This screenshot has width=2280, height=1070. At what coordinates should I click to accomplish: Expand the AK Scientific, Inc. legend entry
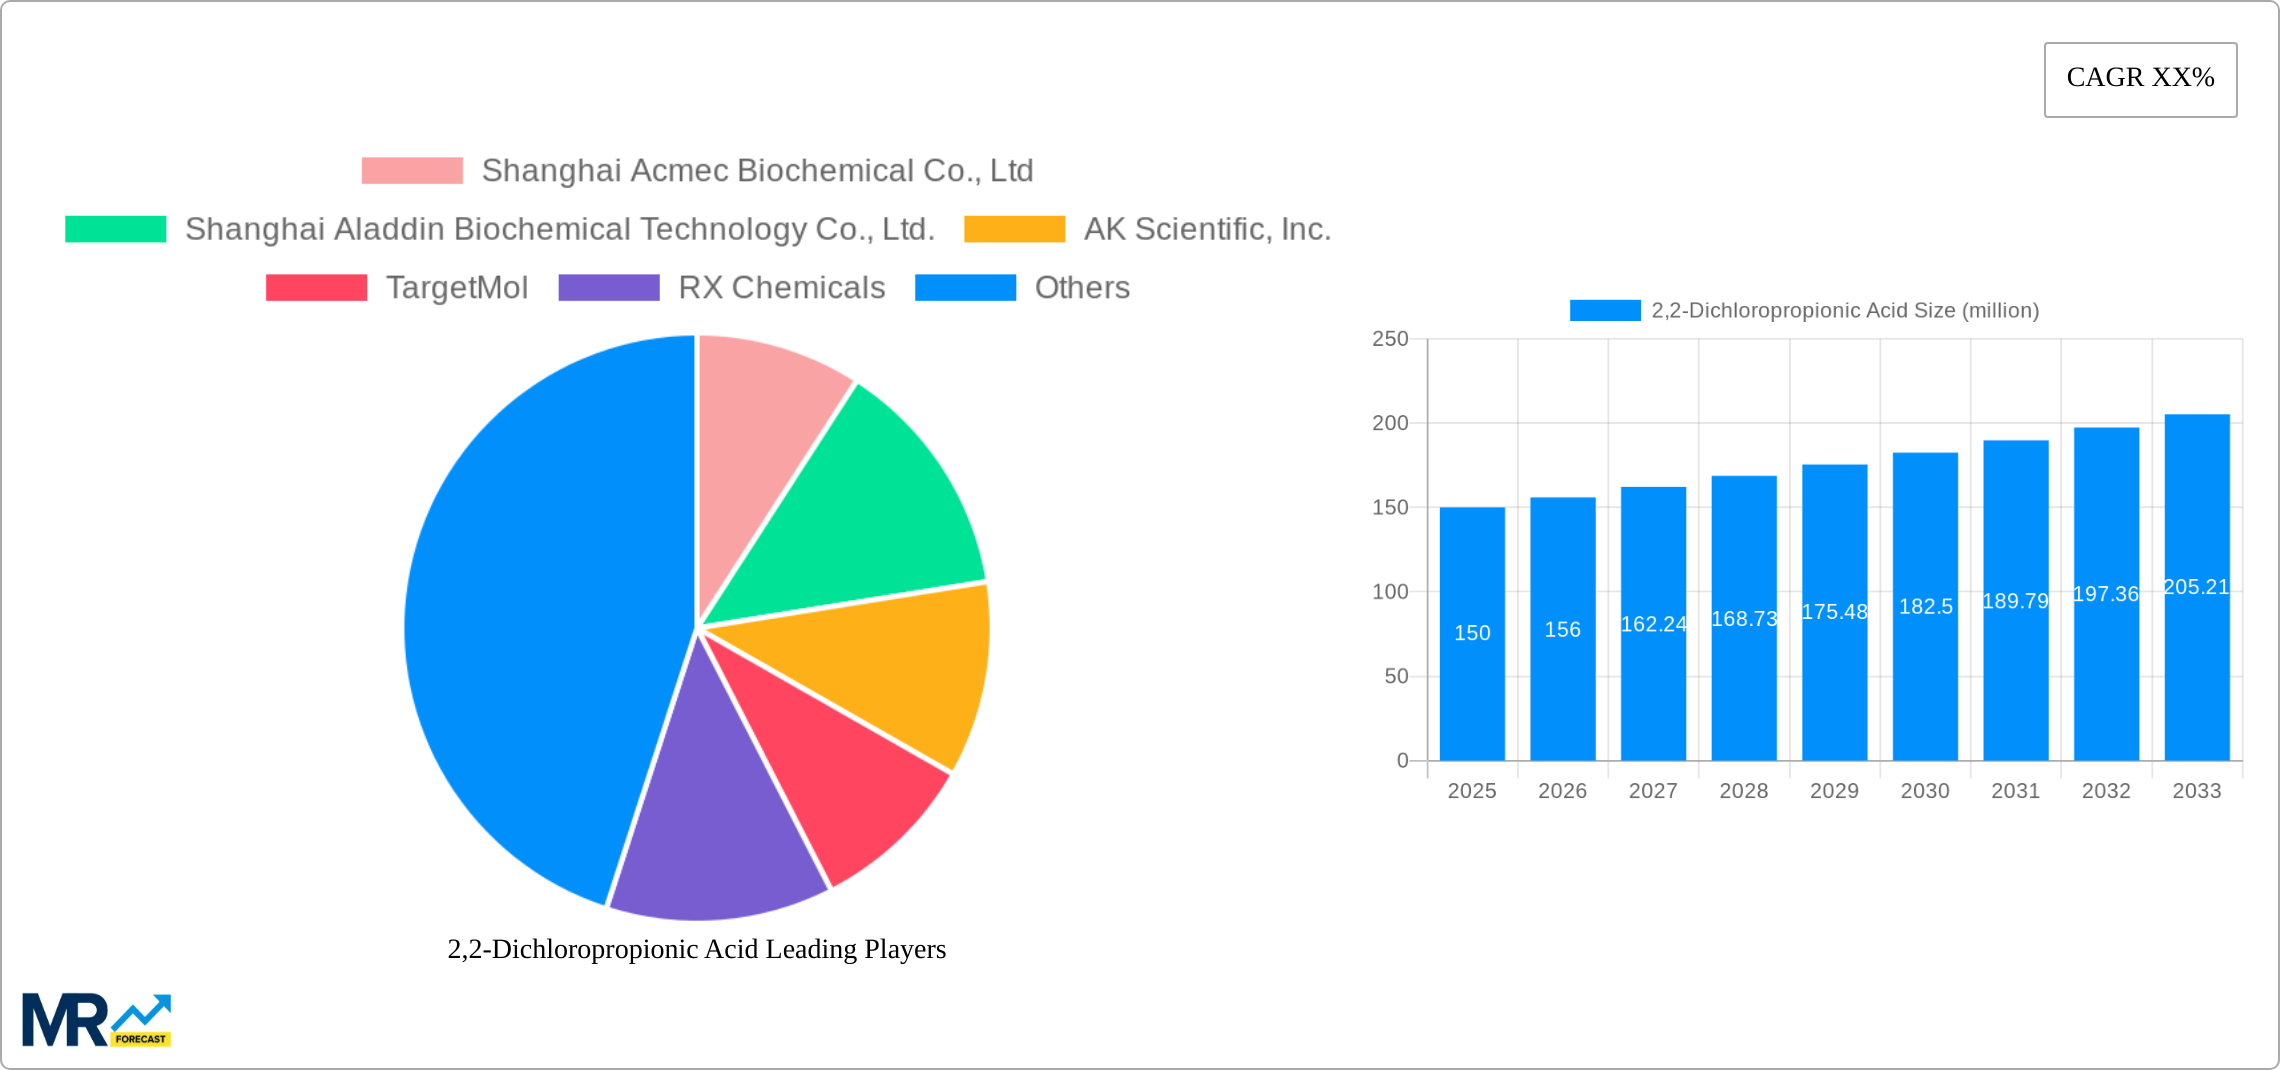click(x=1209, y=229)
